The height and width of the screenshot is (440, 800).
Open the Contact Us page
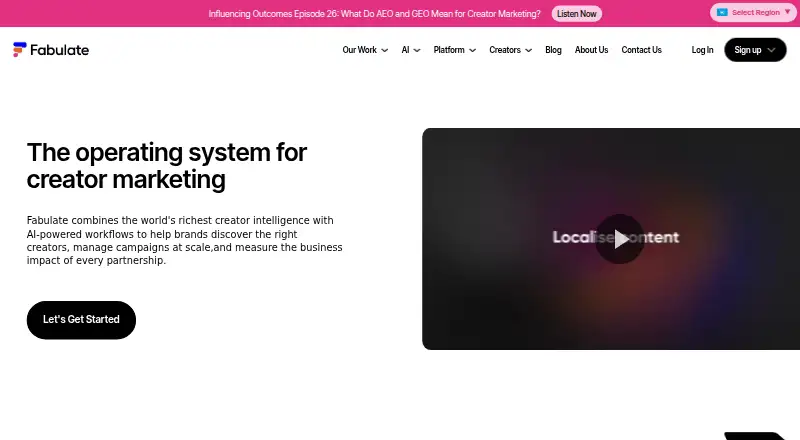pos(641,50)
